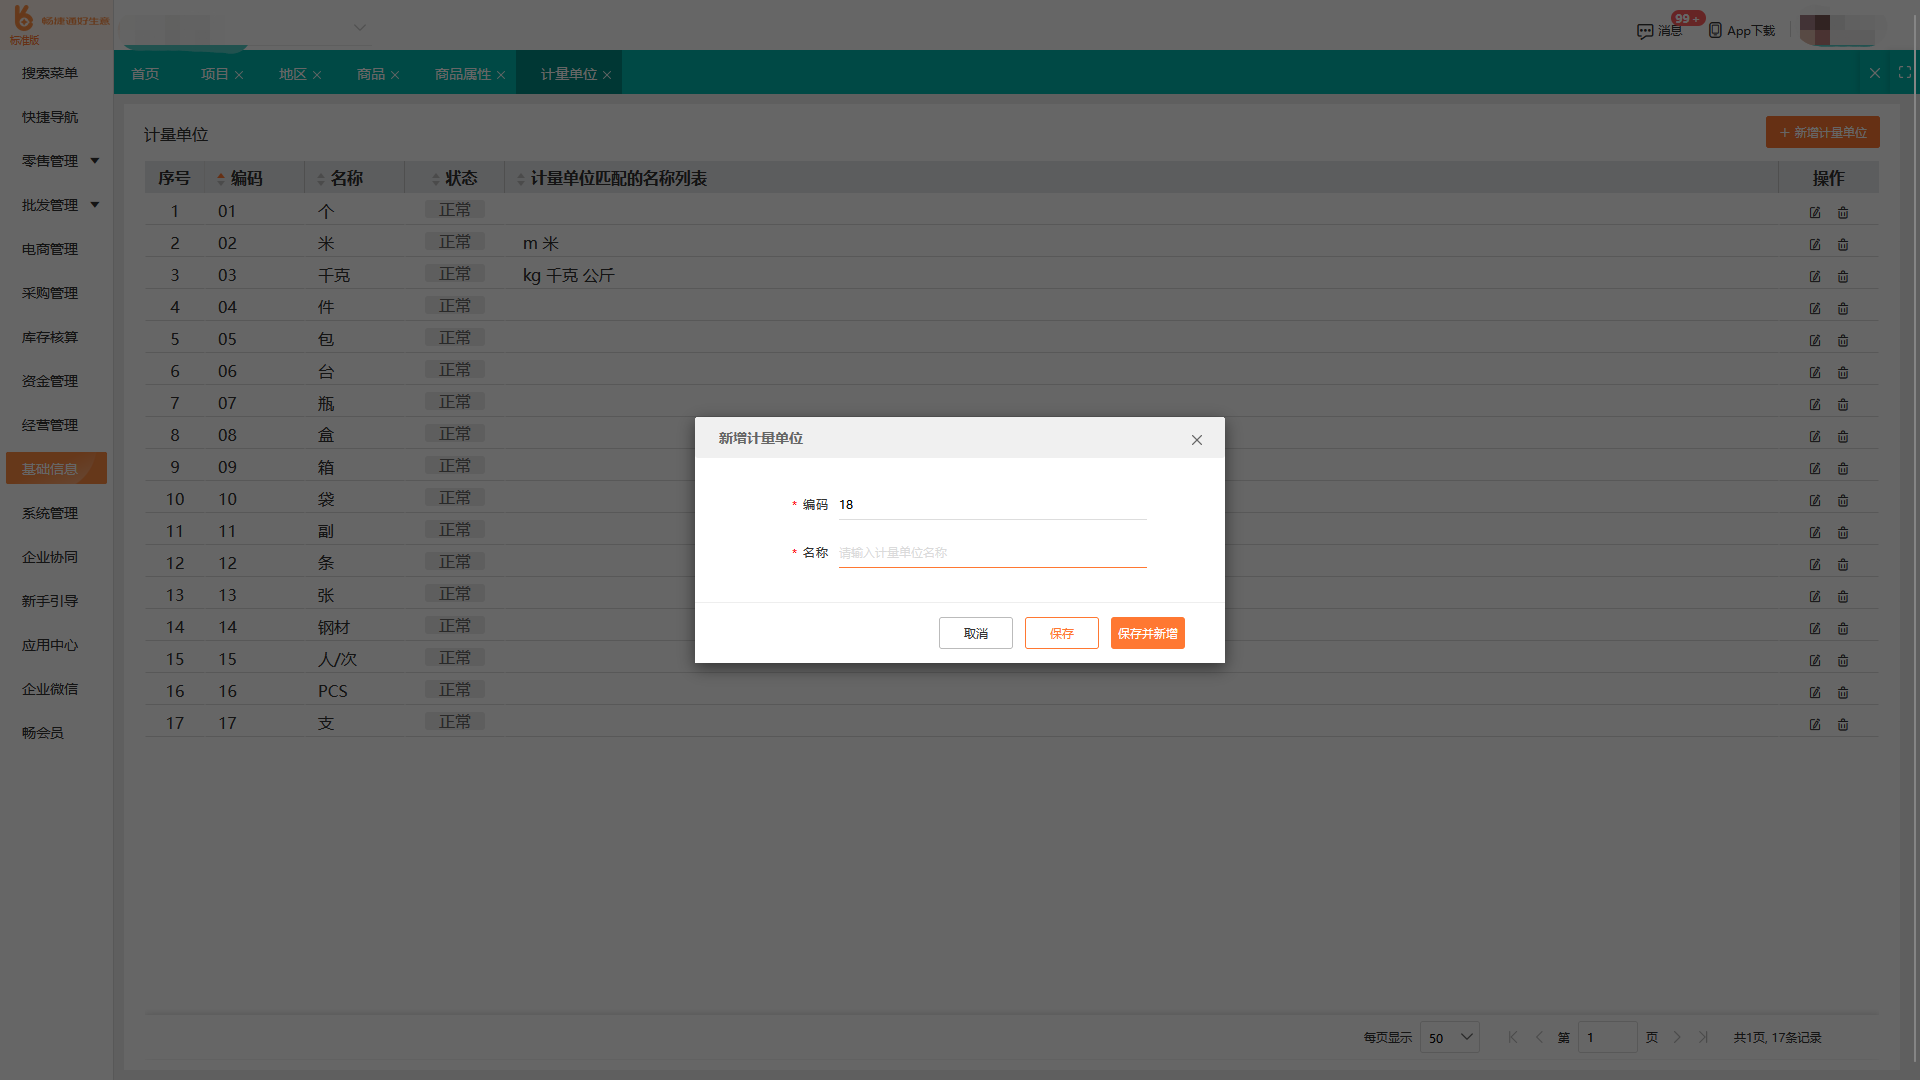Screen dimensions: 1920x1080
Task: Click 取消 button in dialog
Action: point(976,633)
